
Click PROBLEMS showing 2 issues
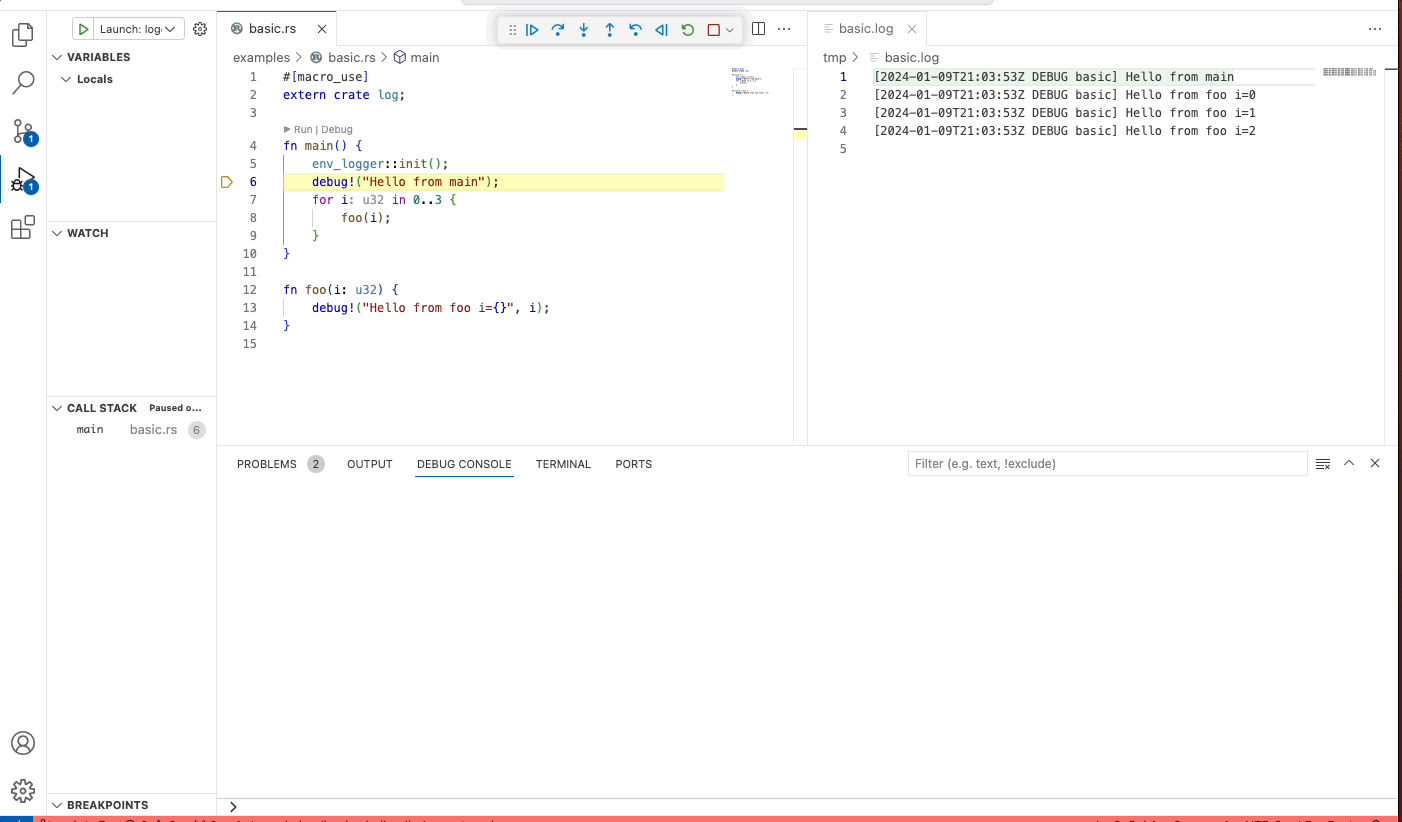pos(267,464)
